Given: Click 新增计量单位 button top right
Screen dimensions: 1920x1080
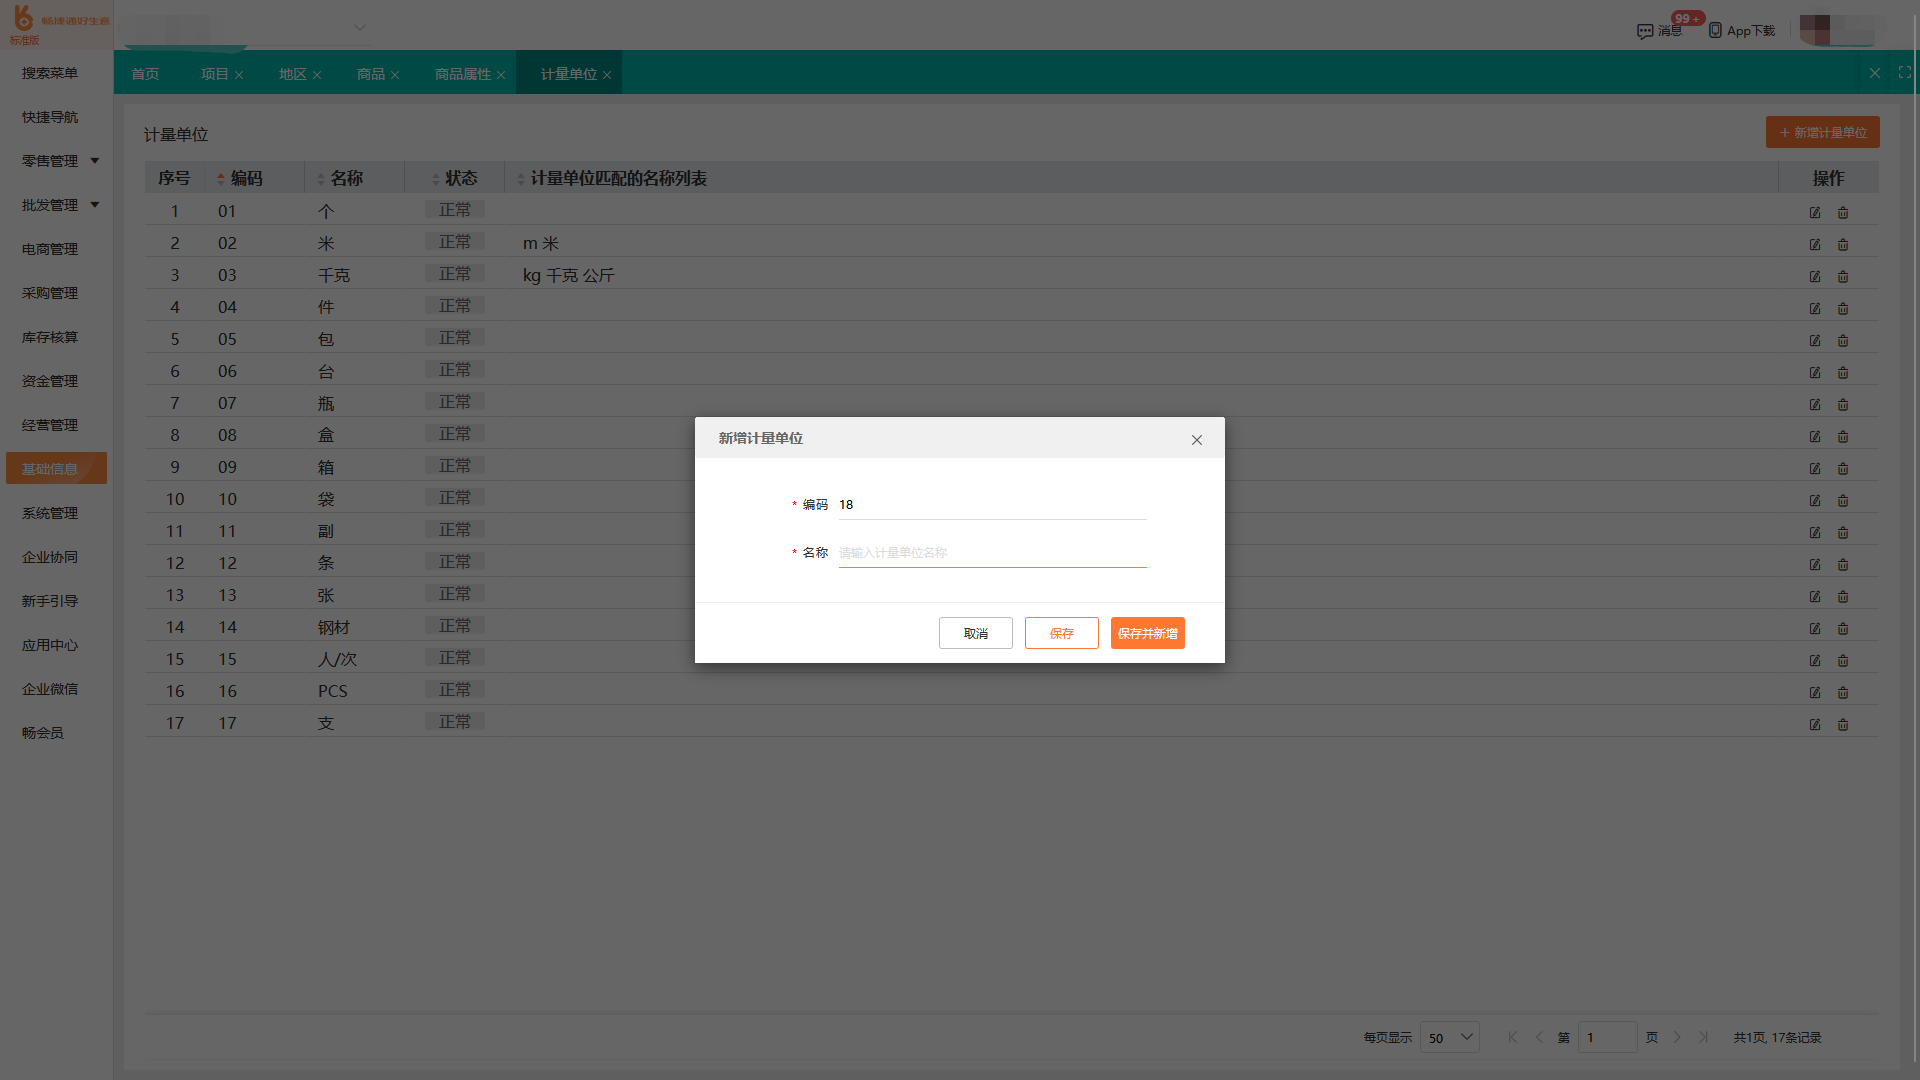Looking at the screenshot, I should coord(1822,132).
